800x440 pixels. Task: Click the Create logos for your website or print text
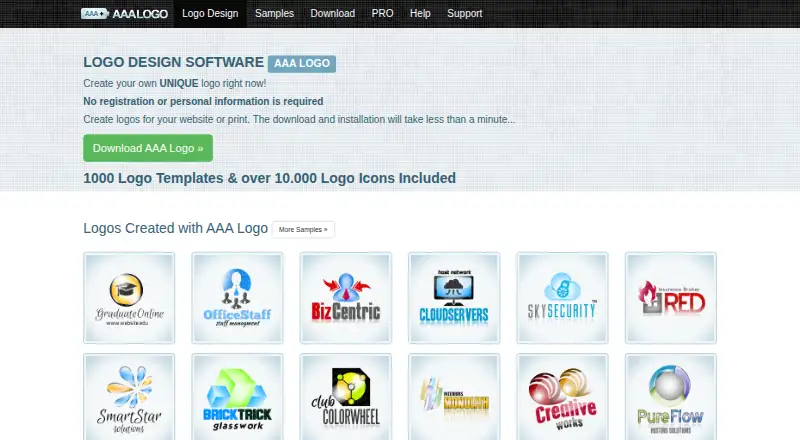click(x=299, y=119)
